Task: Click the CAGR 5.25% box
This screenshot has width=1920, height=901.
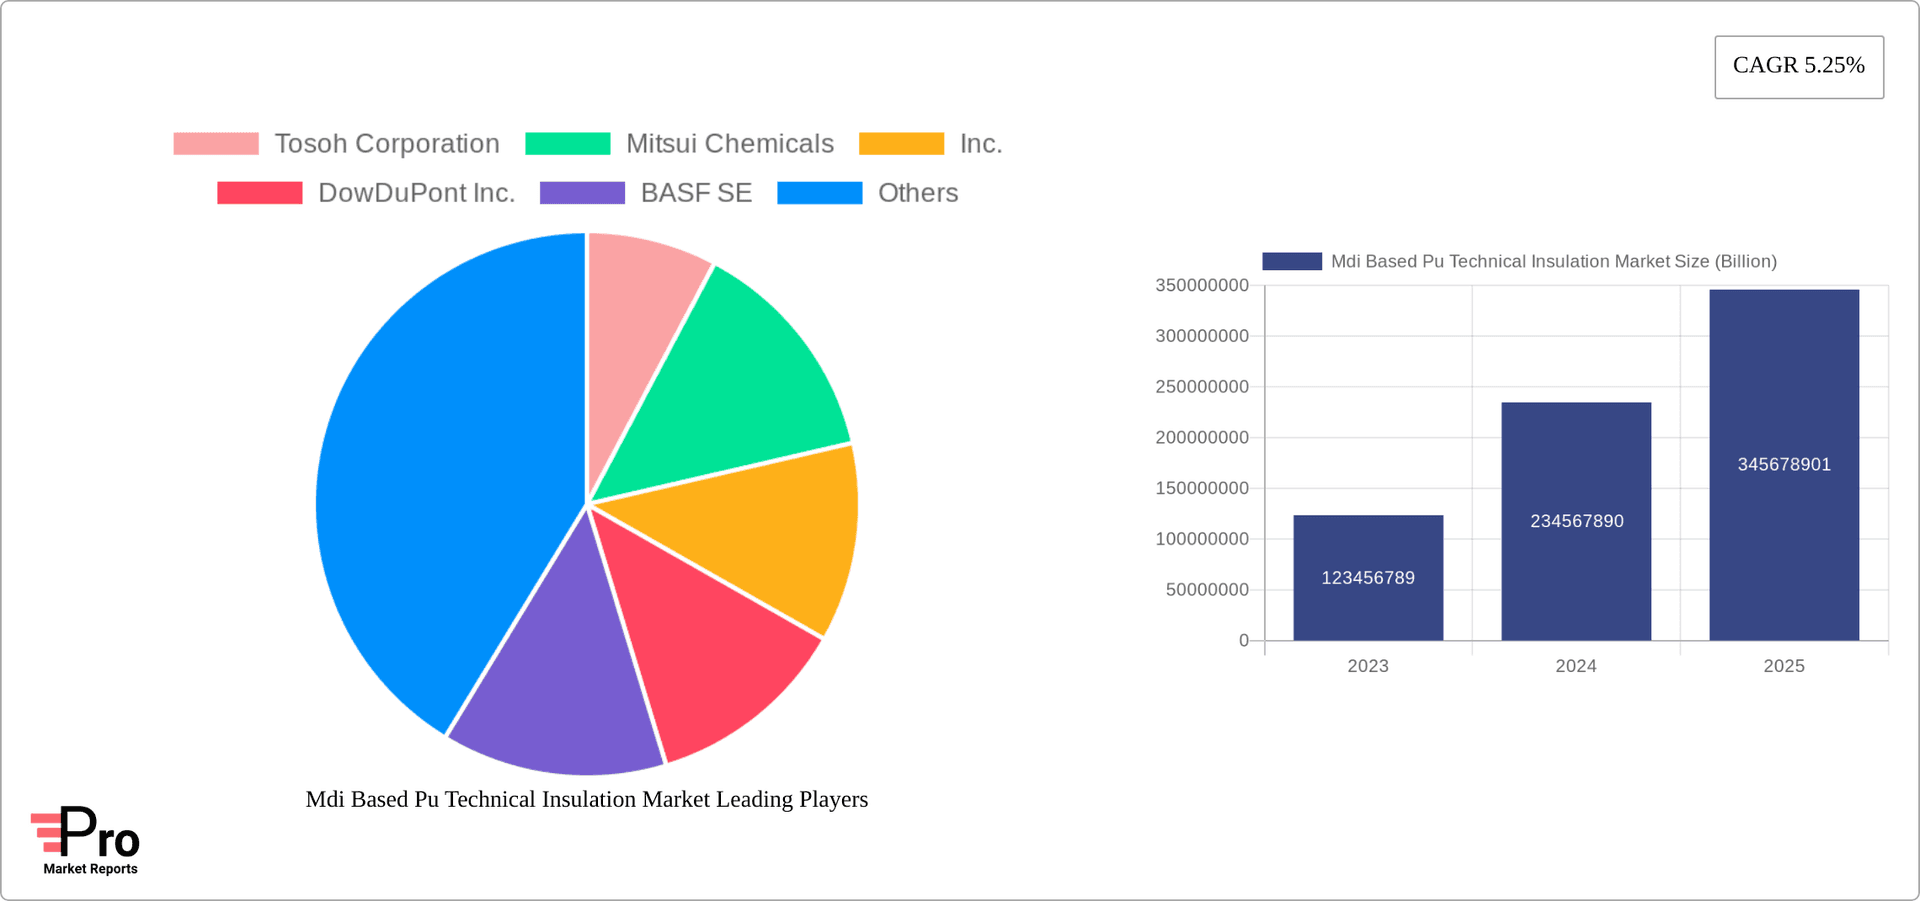Action: [1798, 66]
